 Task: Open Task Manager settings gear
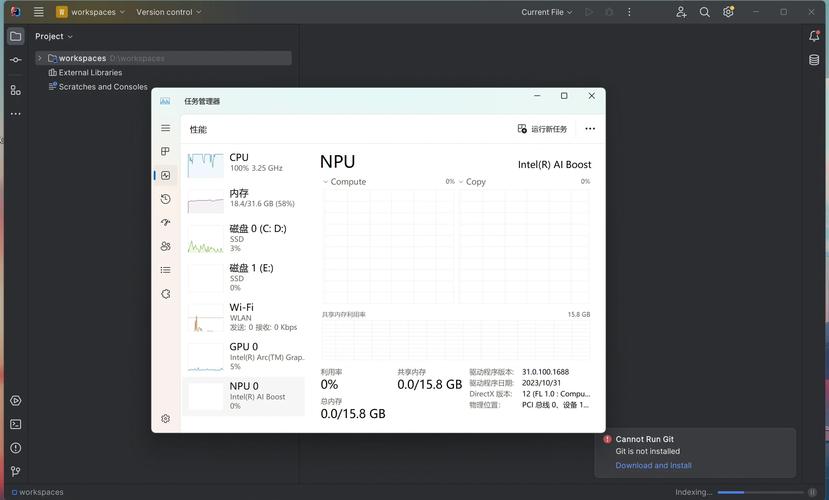pos(166,418)
